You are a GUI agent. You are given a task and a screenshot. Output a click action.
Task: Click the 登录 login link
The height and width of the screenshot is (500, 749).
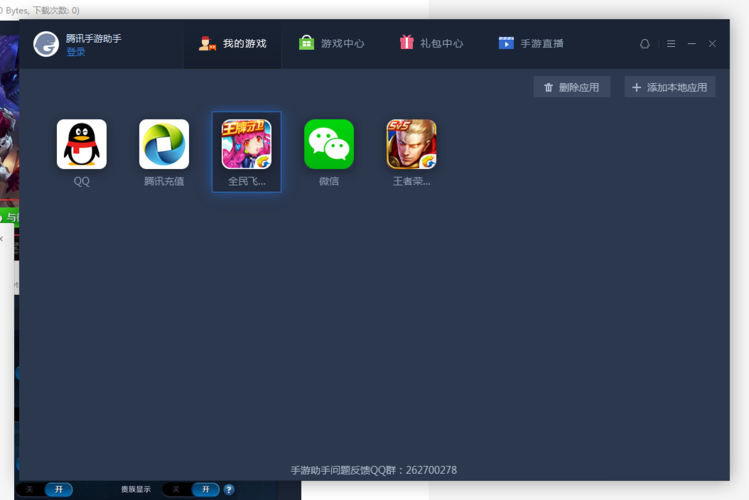coord(76,52)
